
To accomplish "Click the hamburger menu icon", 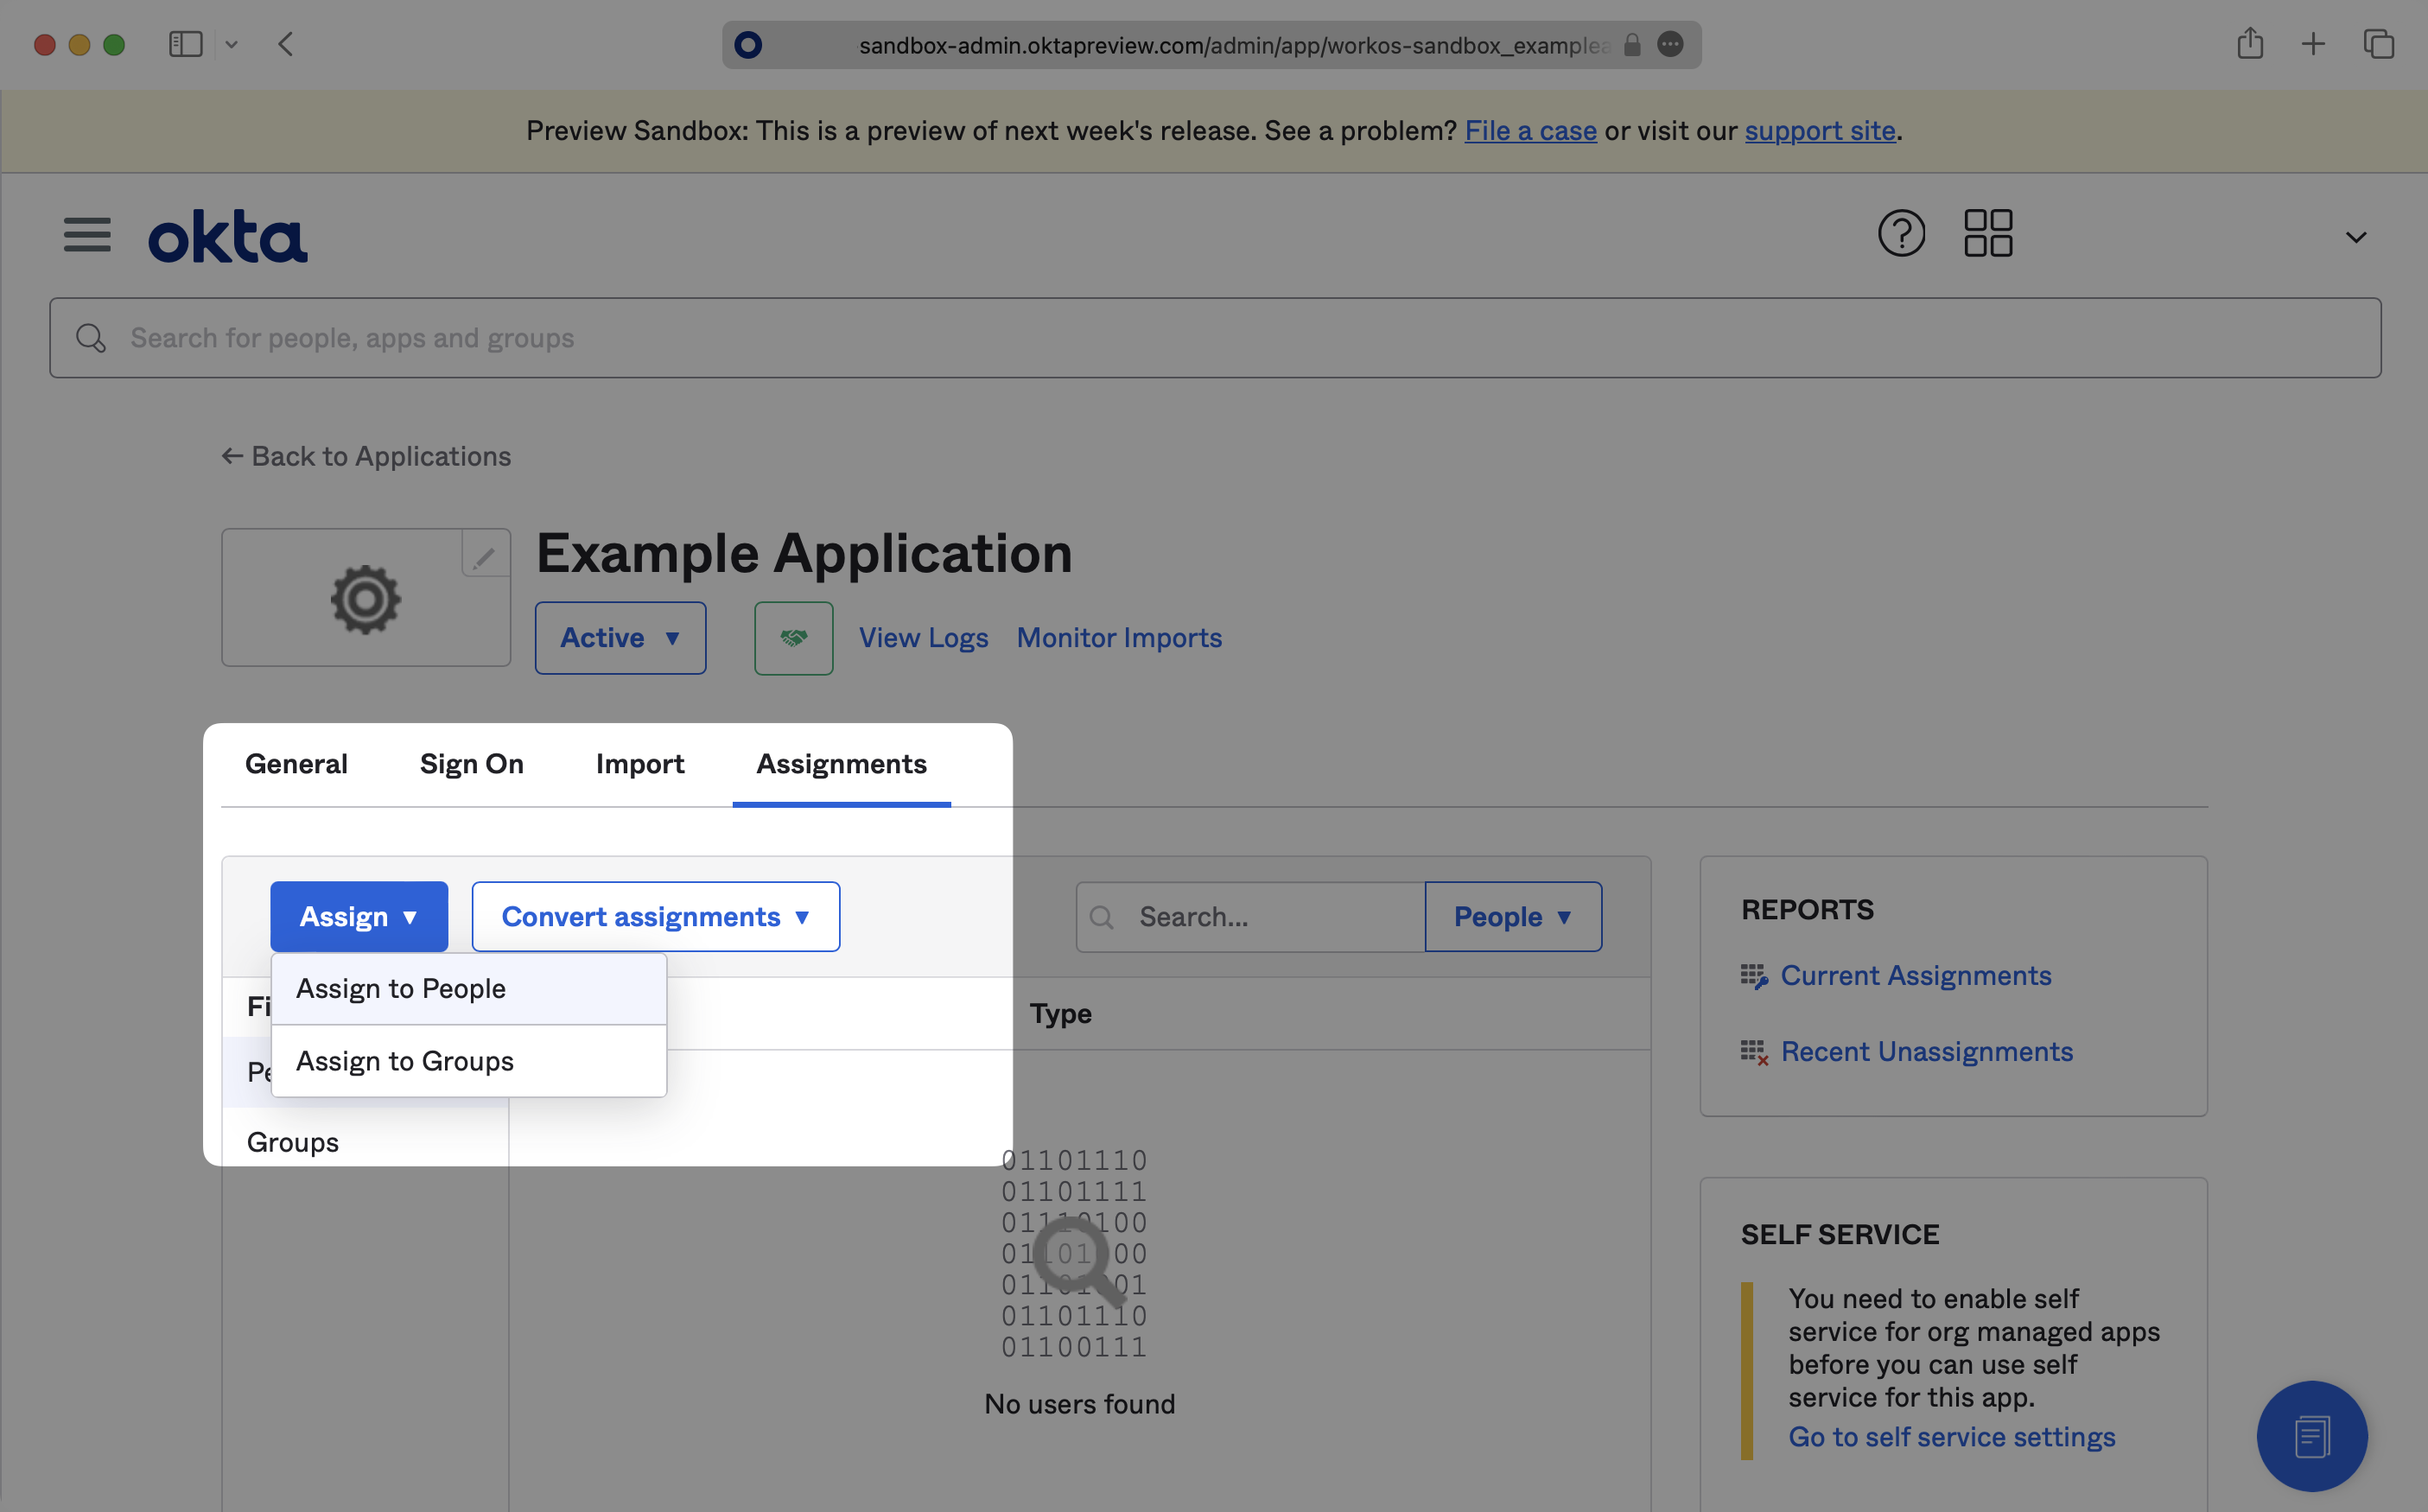I will point(87,235).
